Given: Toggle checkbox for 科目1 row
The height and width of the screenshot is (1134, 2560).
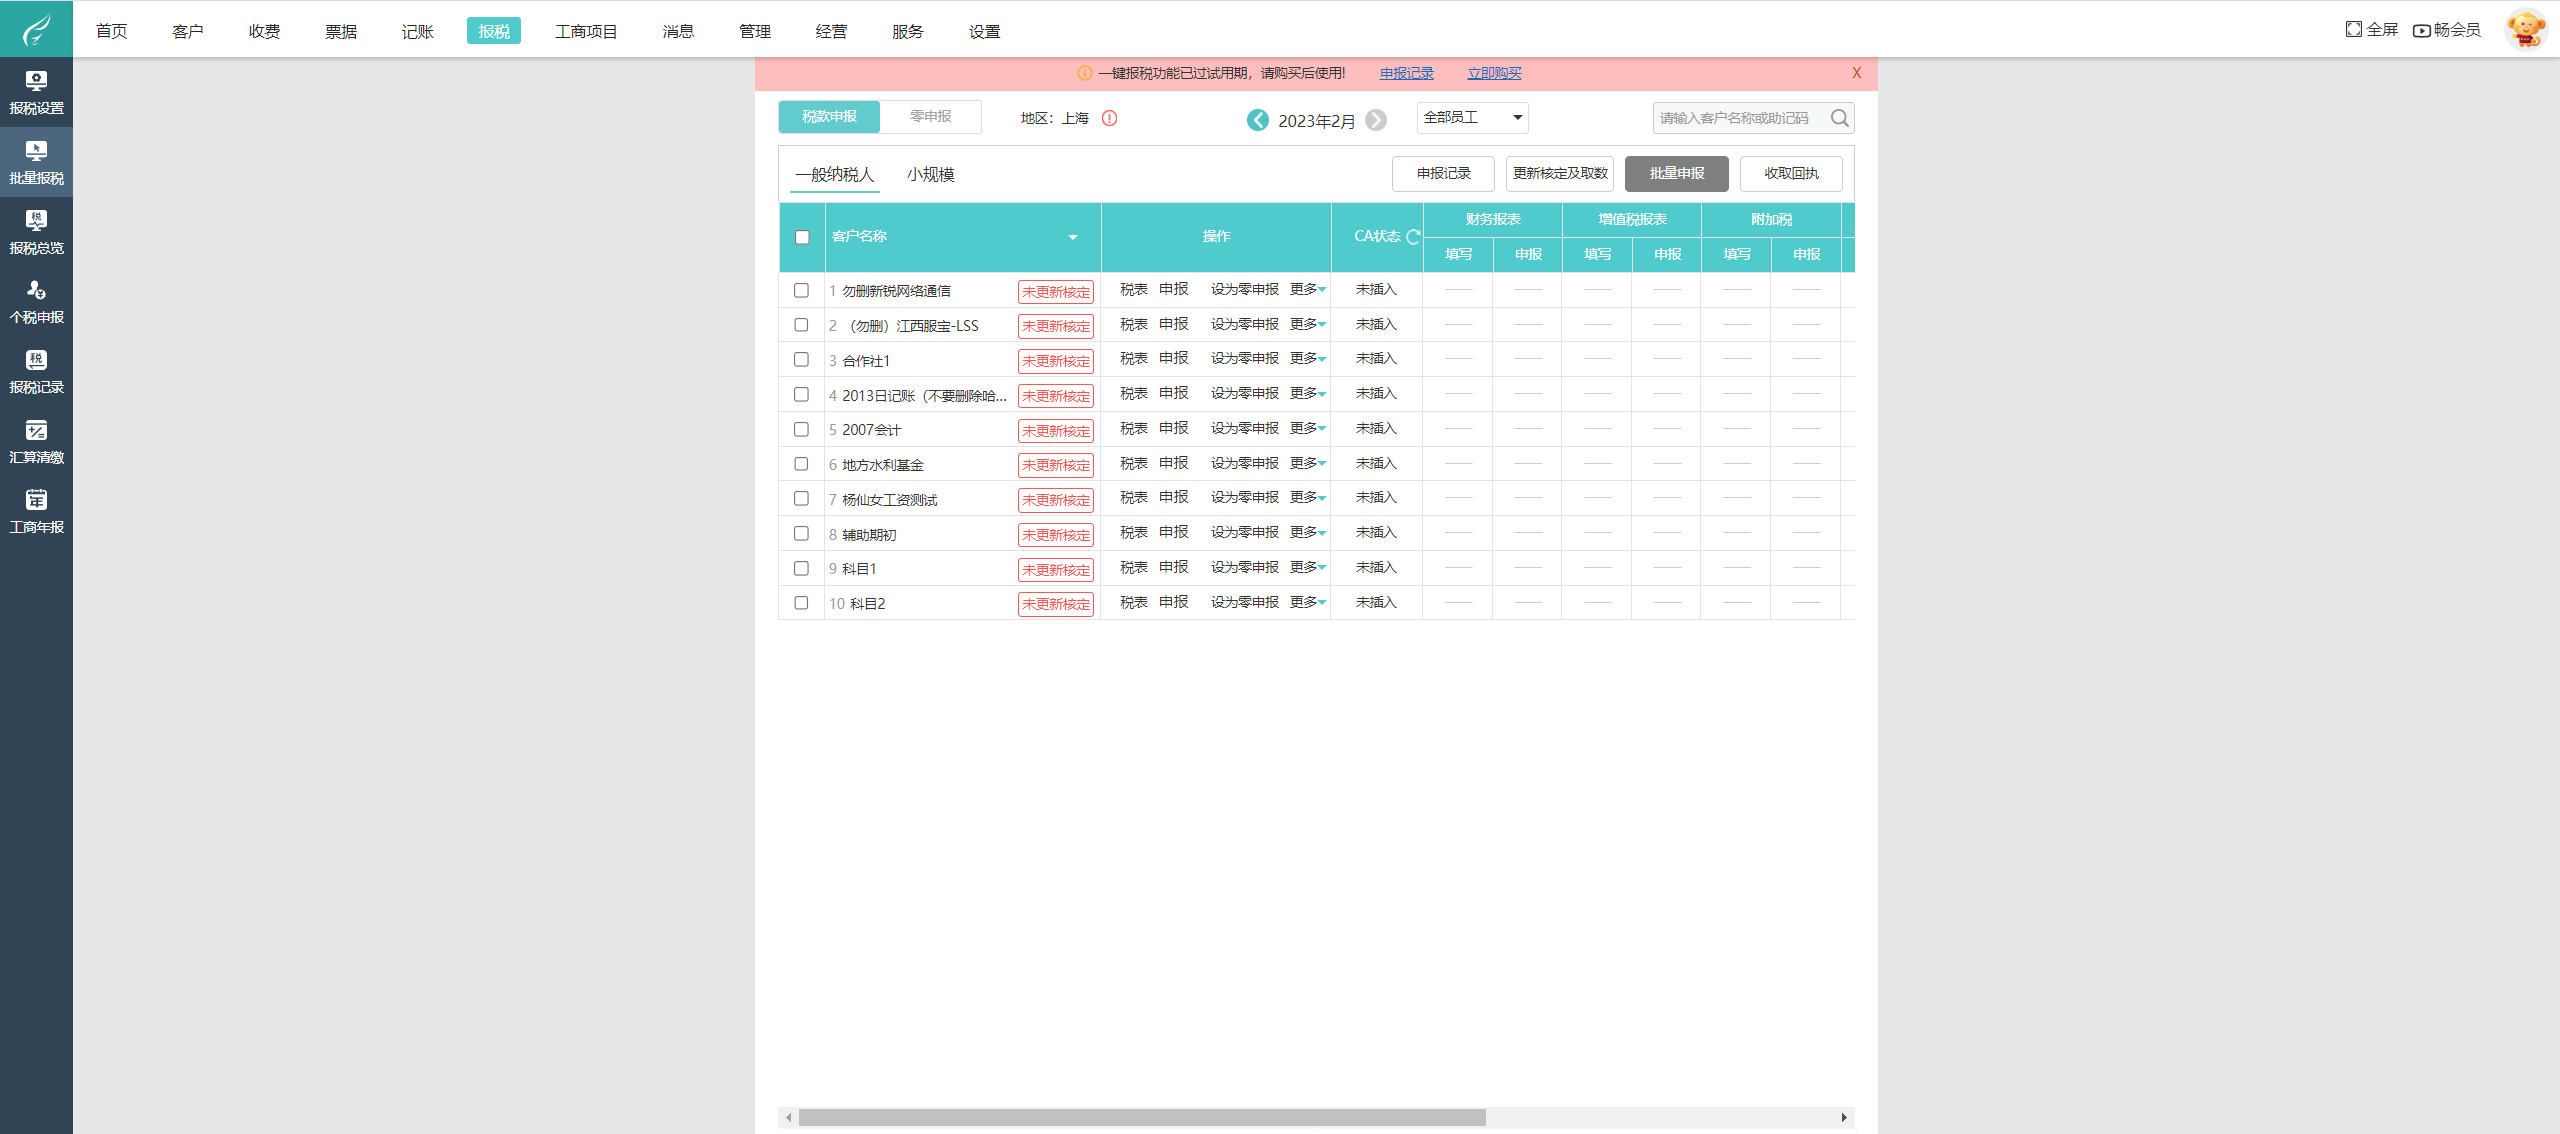Looking at the screenshot, I should click(x=800, y=568).
